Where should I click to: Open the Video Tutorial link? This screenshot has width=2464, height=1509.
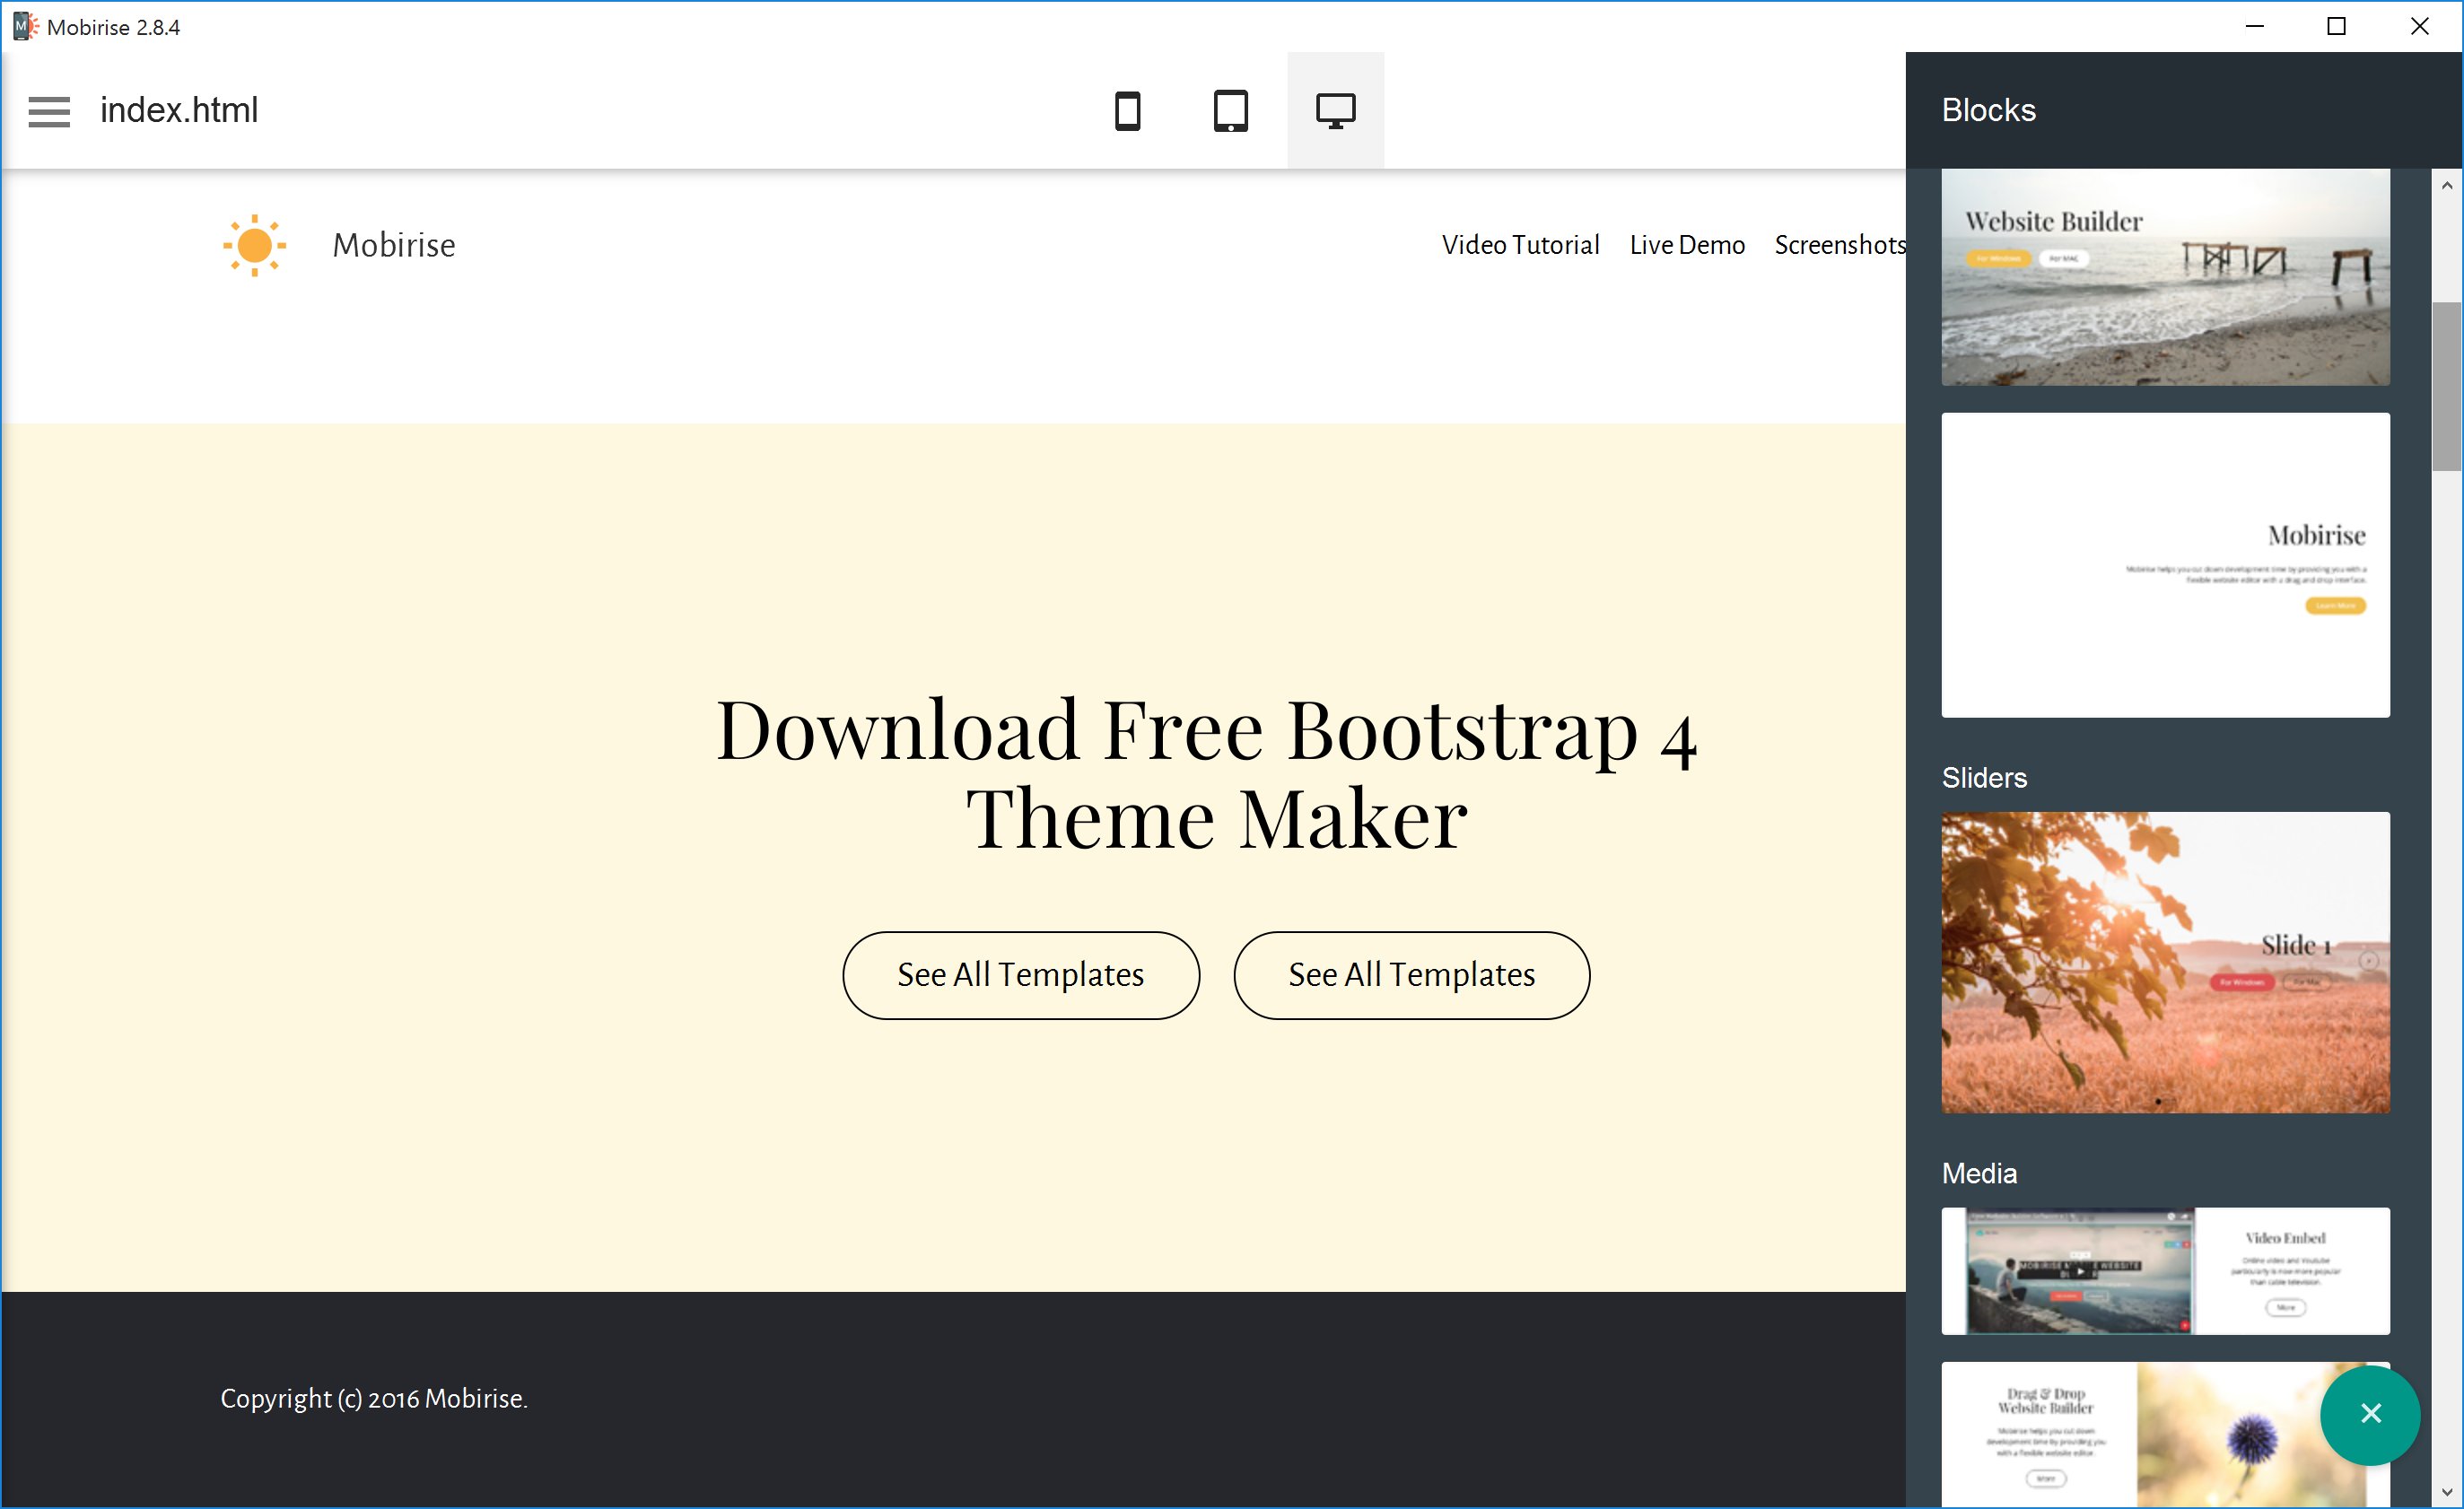pyautogui.click(x=1519, y=244)
